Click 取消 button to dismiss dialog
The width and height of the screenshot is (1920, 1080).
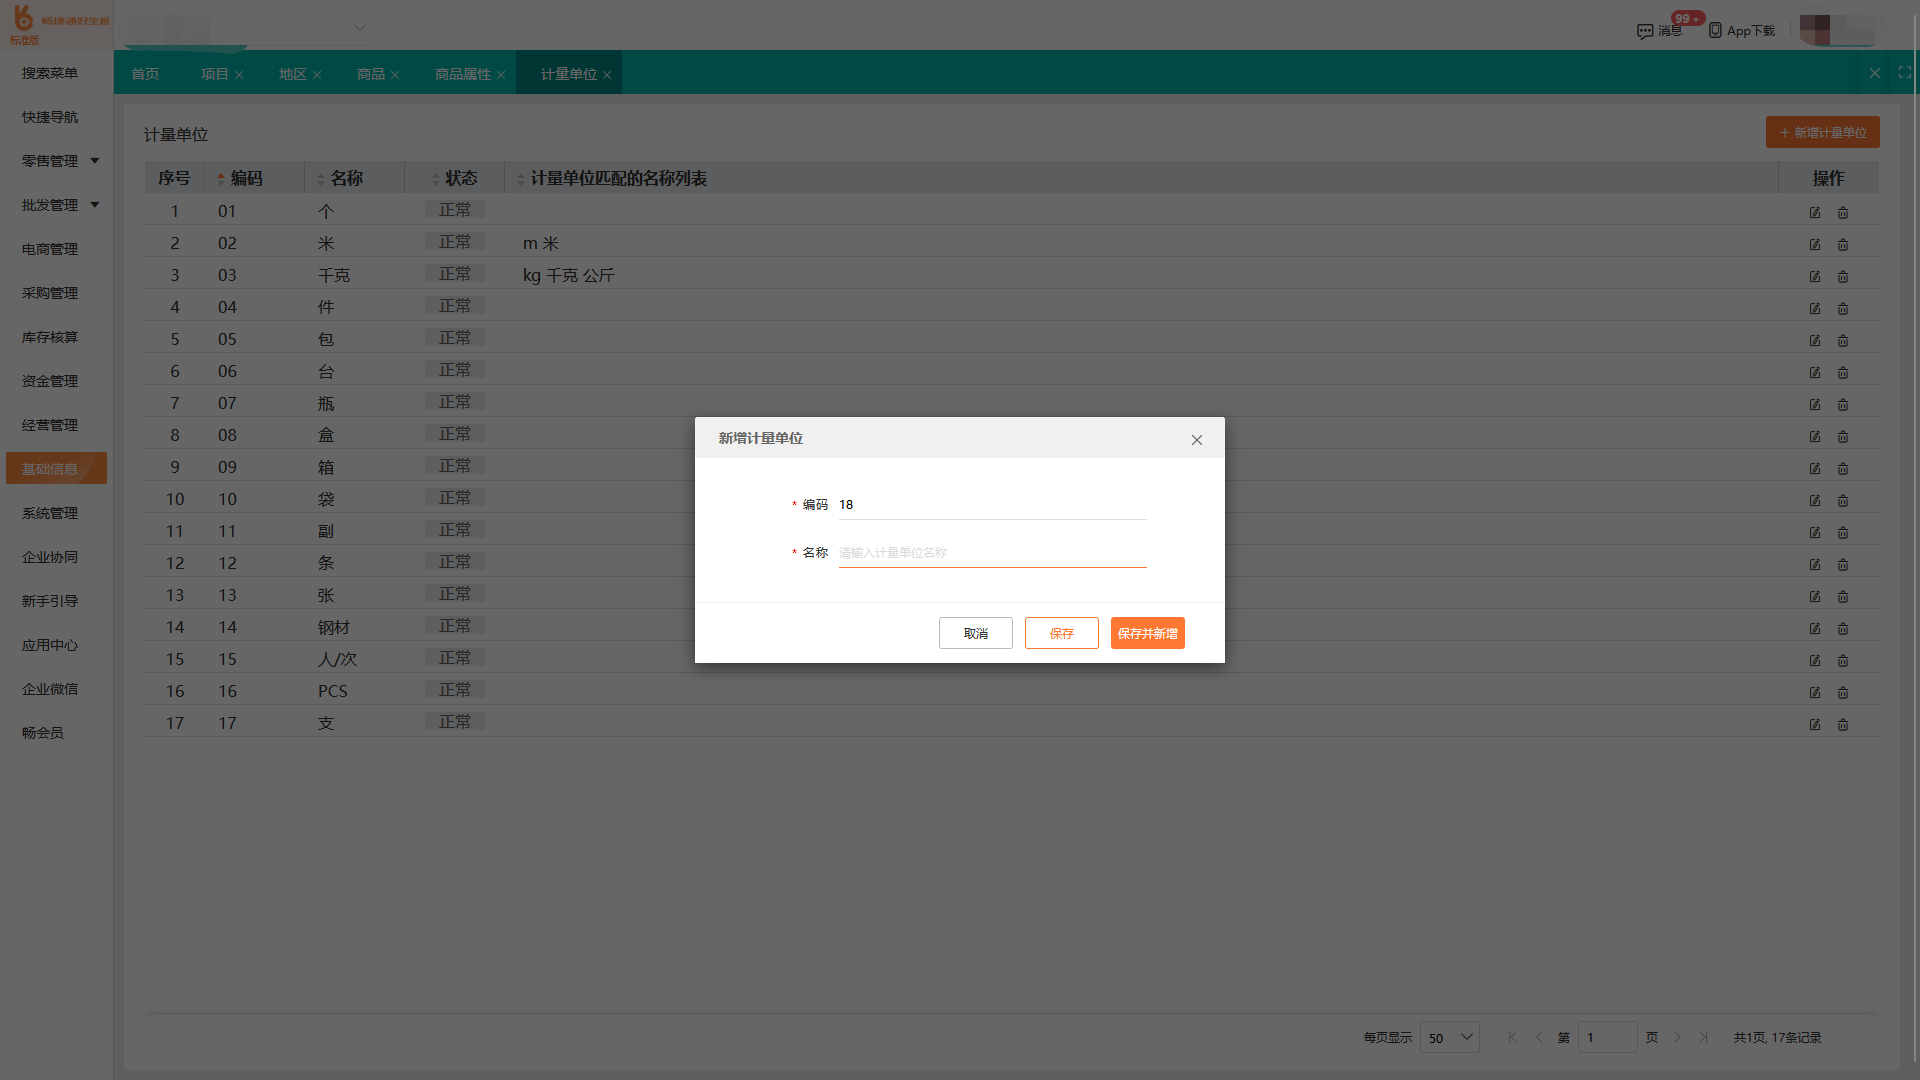coord(976,633)
